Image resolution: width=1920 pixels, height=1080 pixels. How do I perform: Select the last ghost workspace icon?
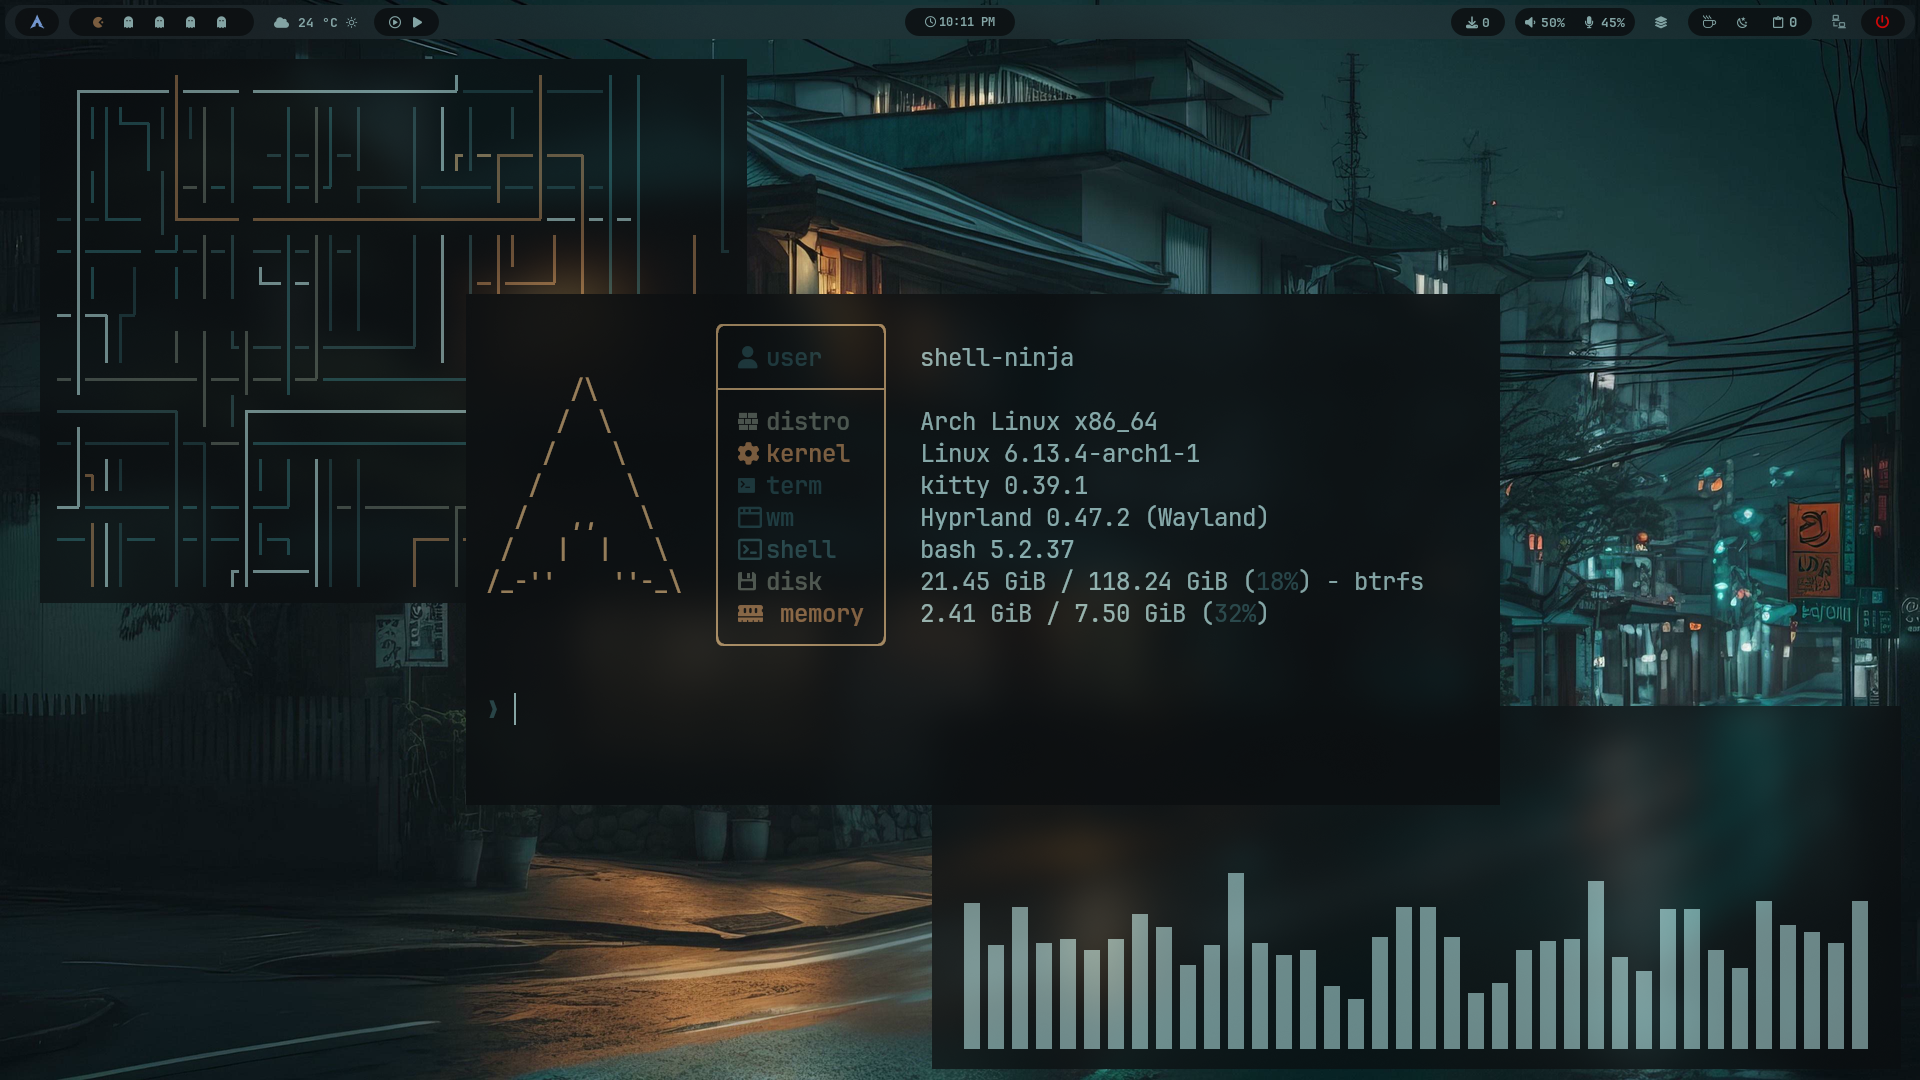click(222, 22)
